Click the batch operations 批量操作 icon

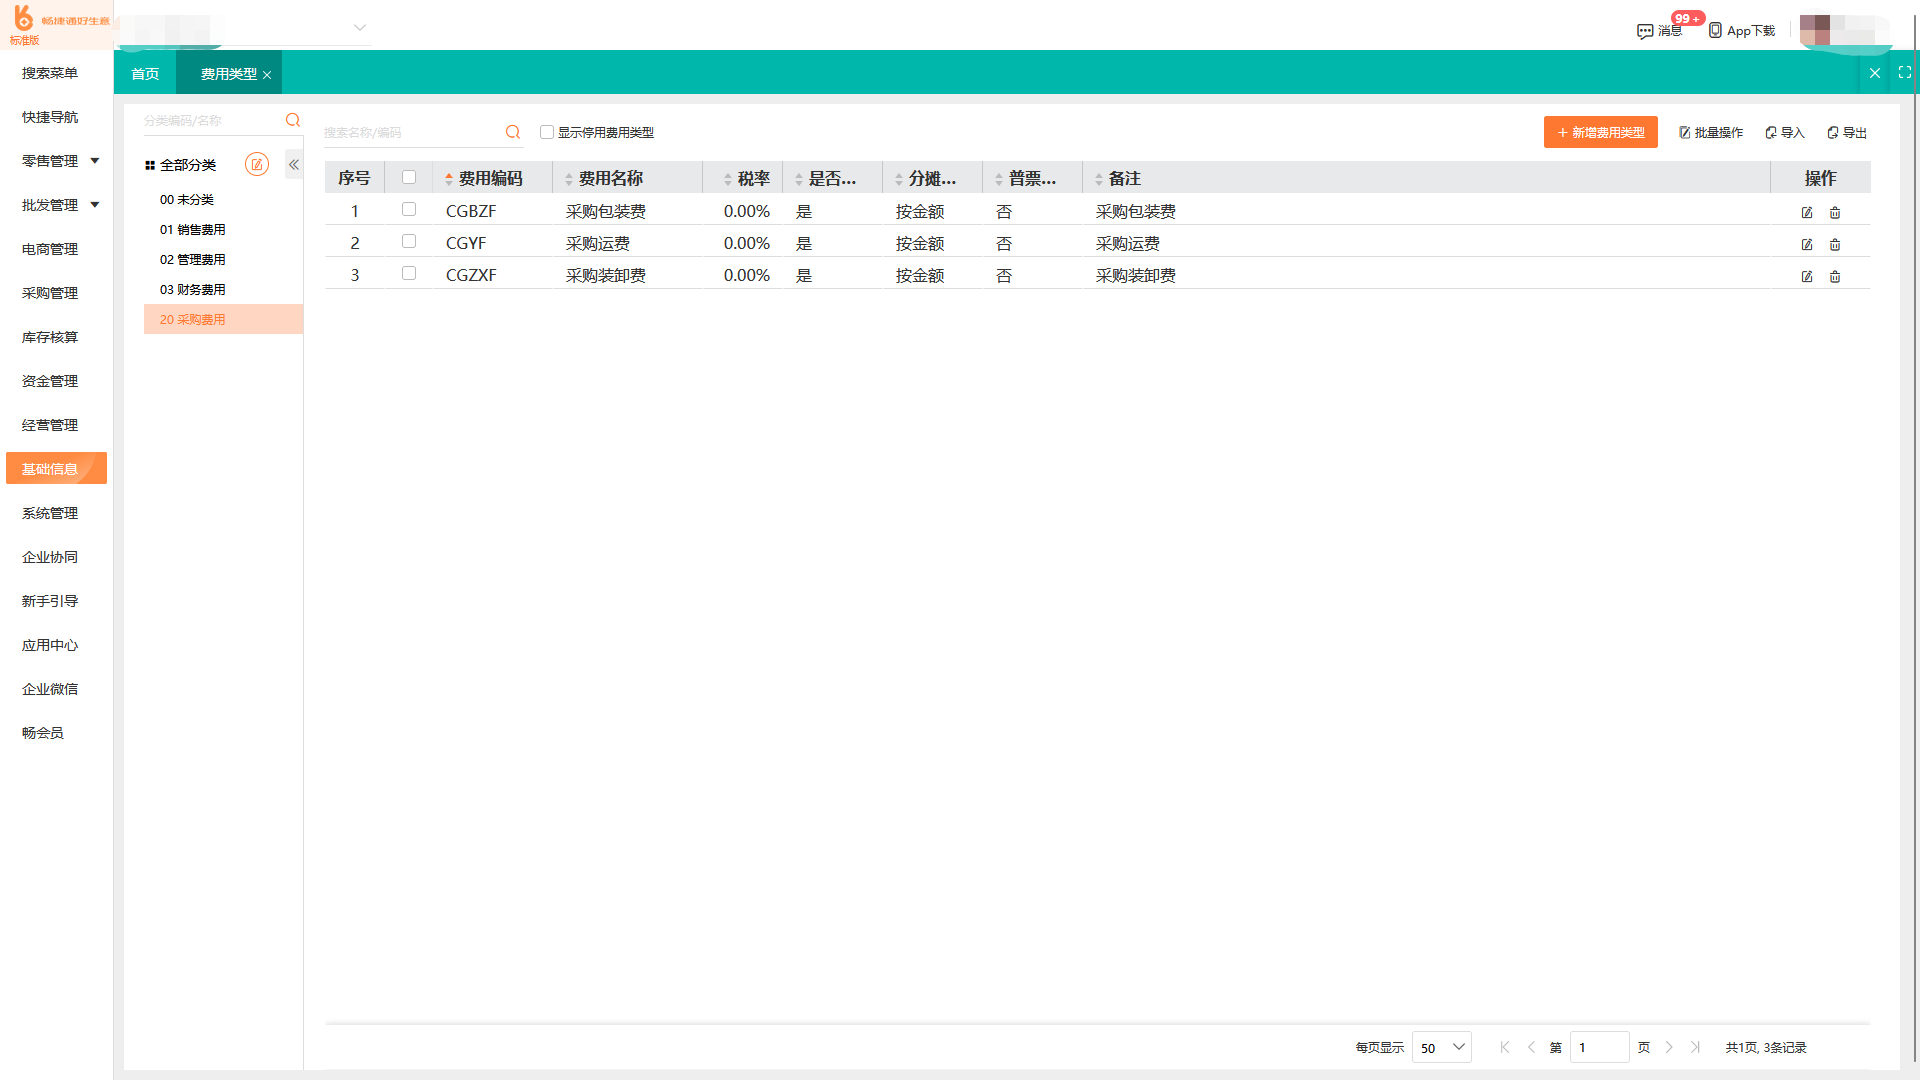[1710, 132]
